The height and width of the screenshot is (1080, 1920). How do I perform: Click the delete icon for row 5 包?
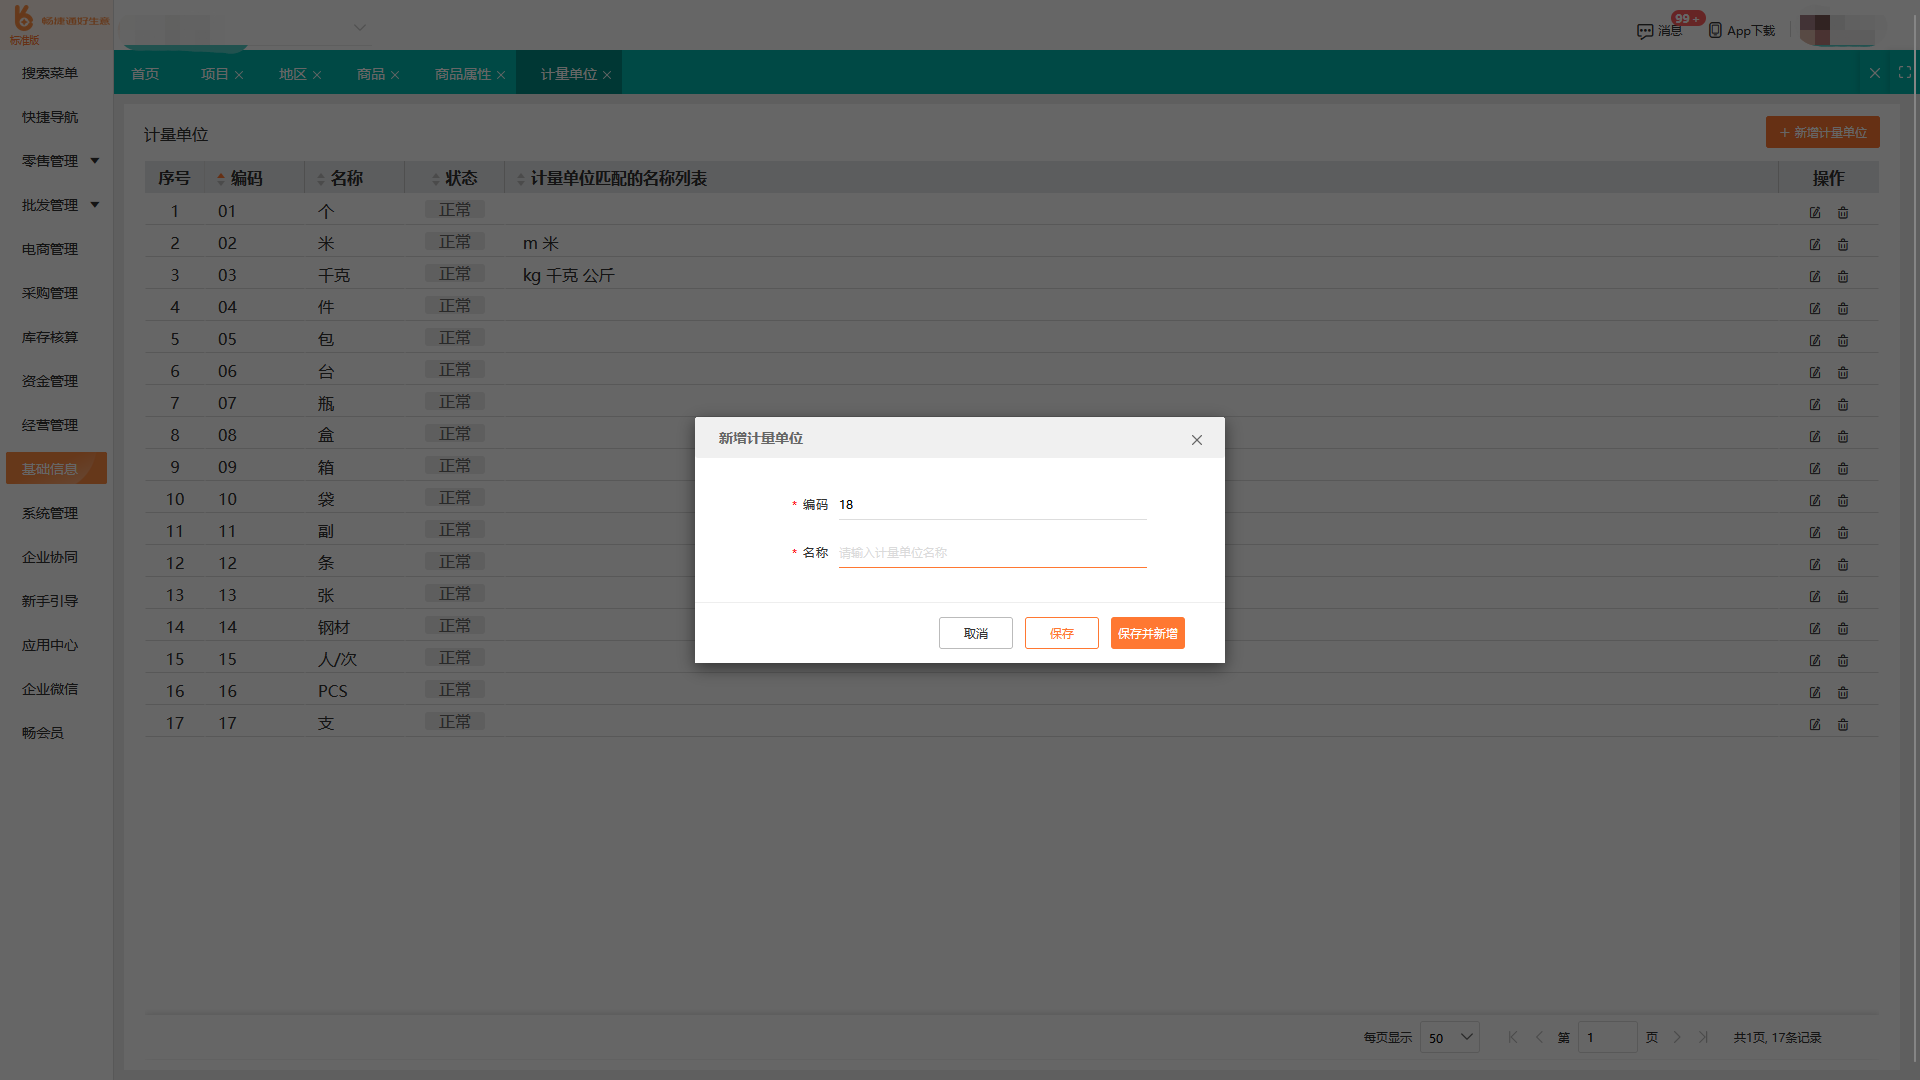(1842, 340)
